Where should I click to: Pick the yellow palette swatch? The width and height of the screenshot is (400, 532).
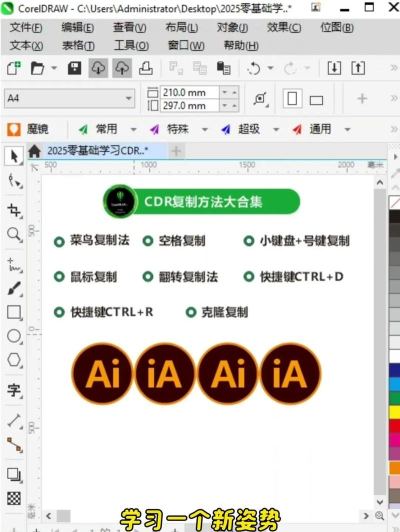click(x=395, y=412)
